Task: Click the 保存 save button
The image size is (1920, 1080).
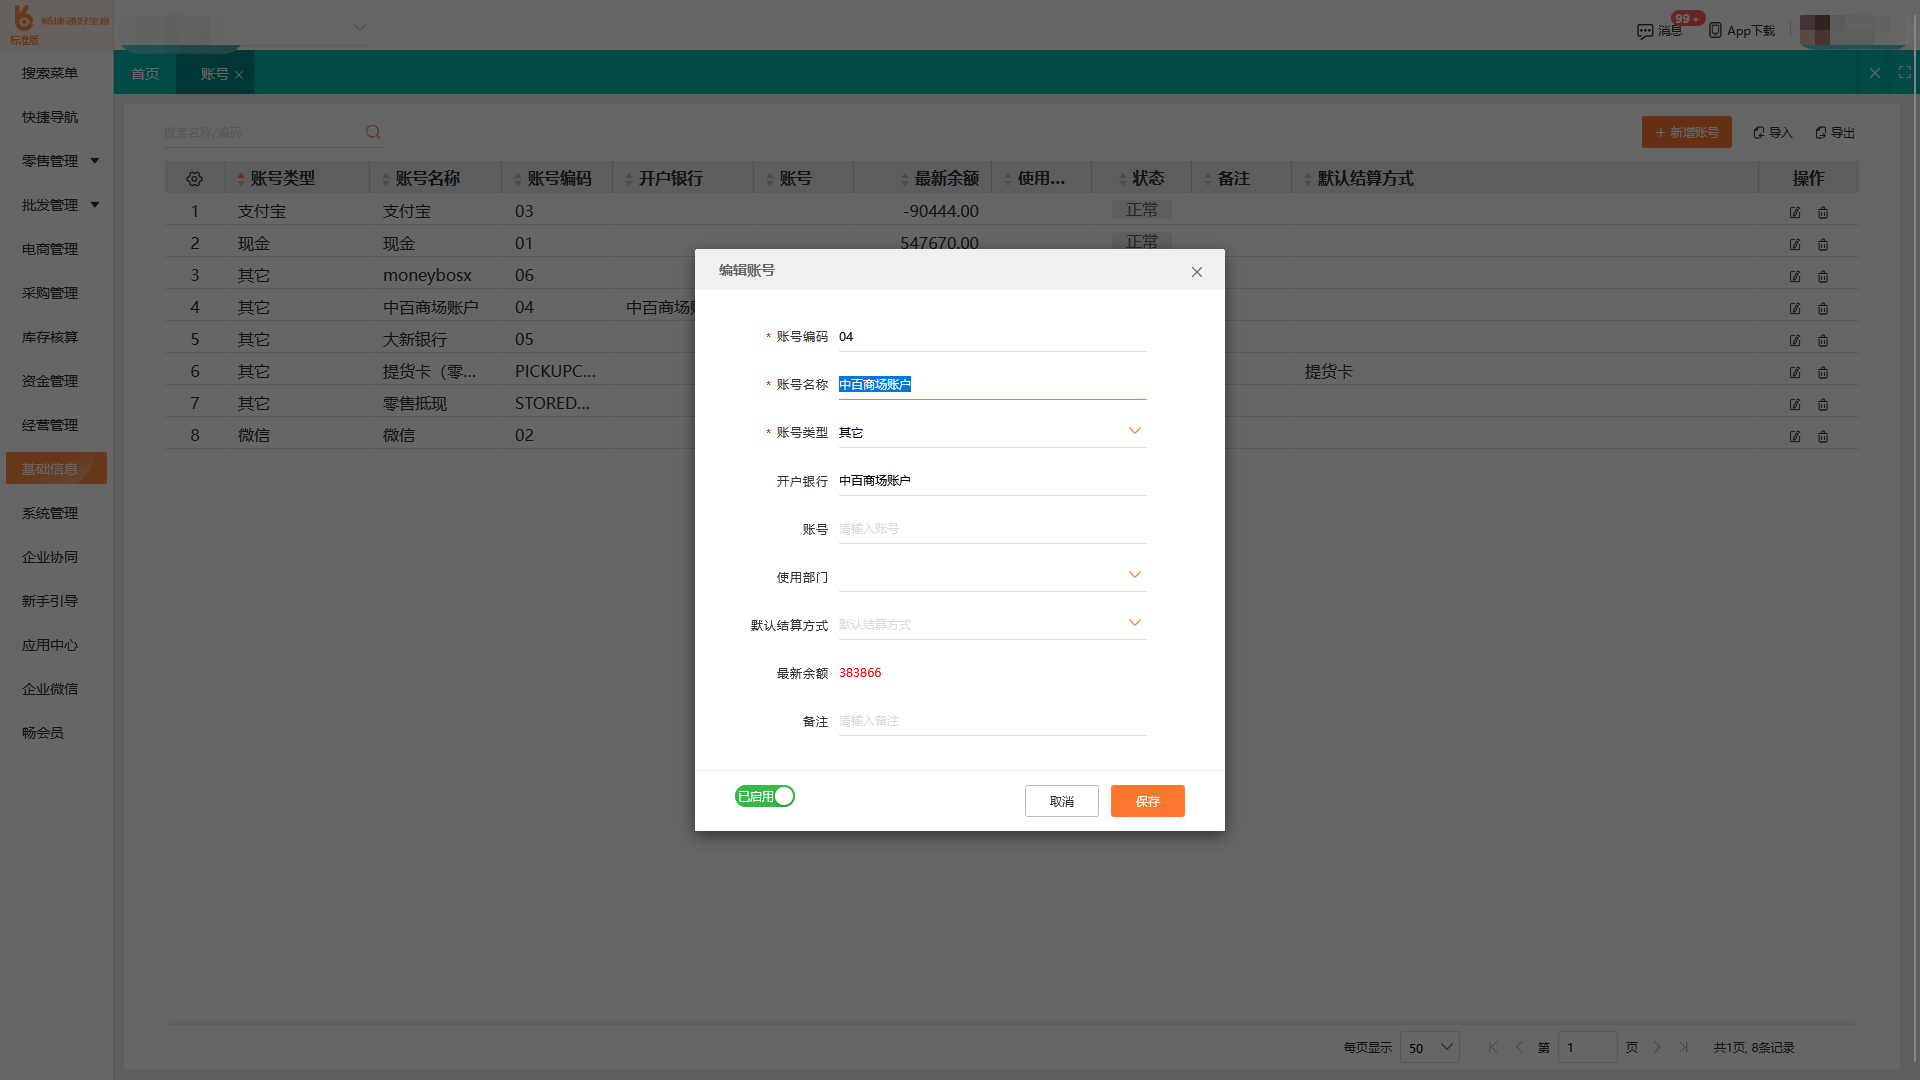Action: click(1147, 800)
